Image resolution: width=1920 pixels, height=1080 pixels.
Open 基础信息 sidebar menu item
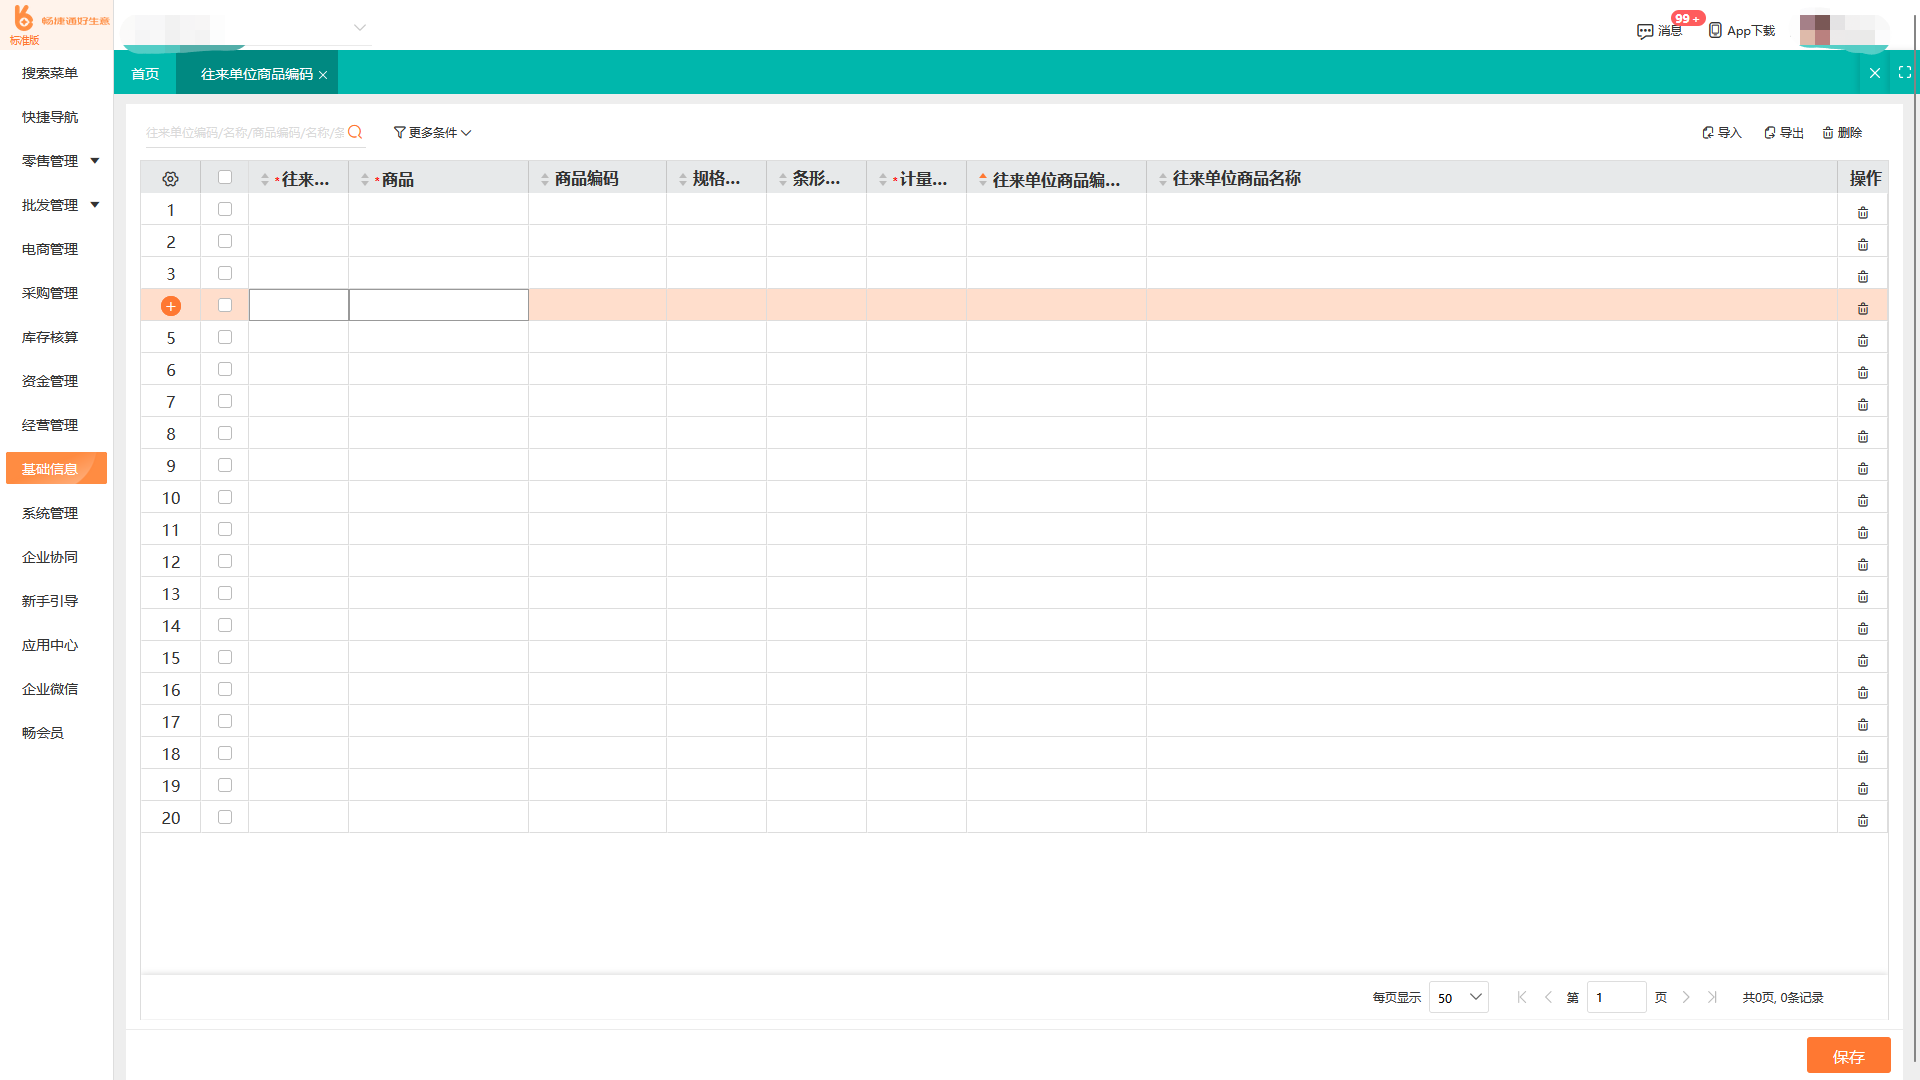(x=53, y=468)
